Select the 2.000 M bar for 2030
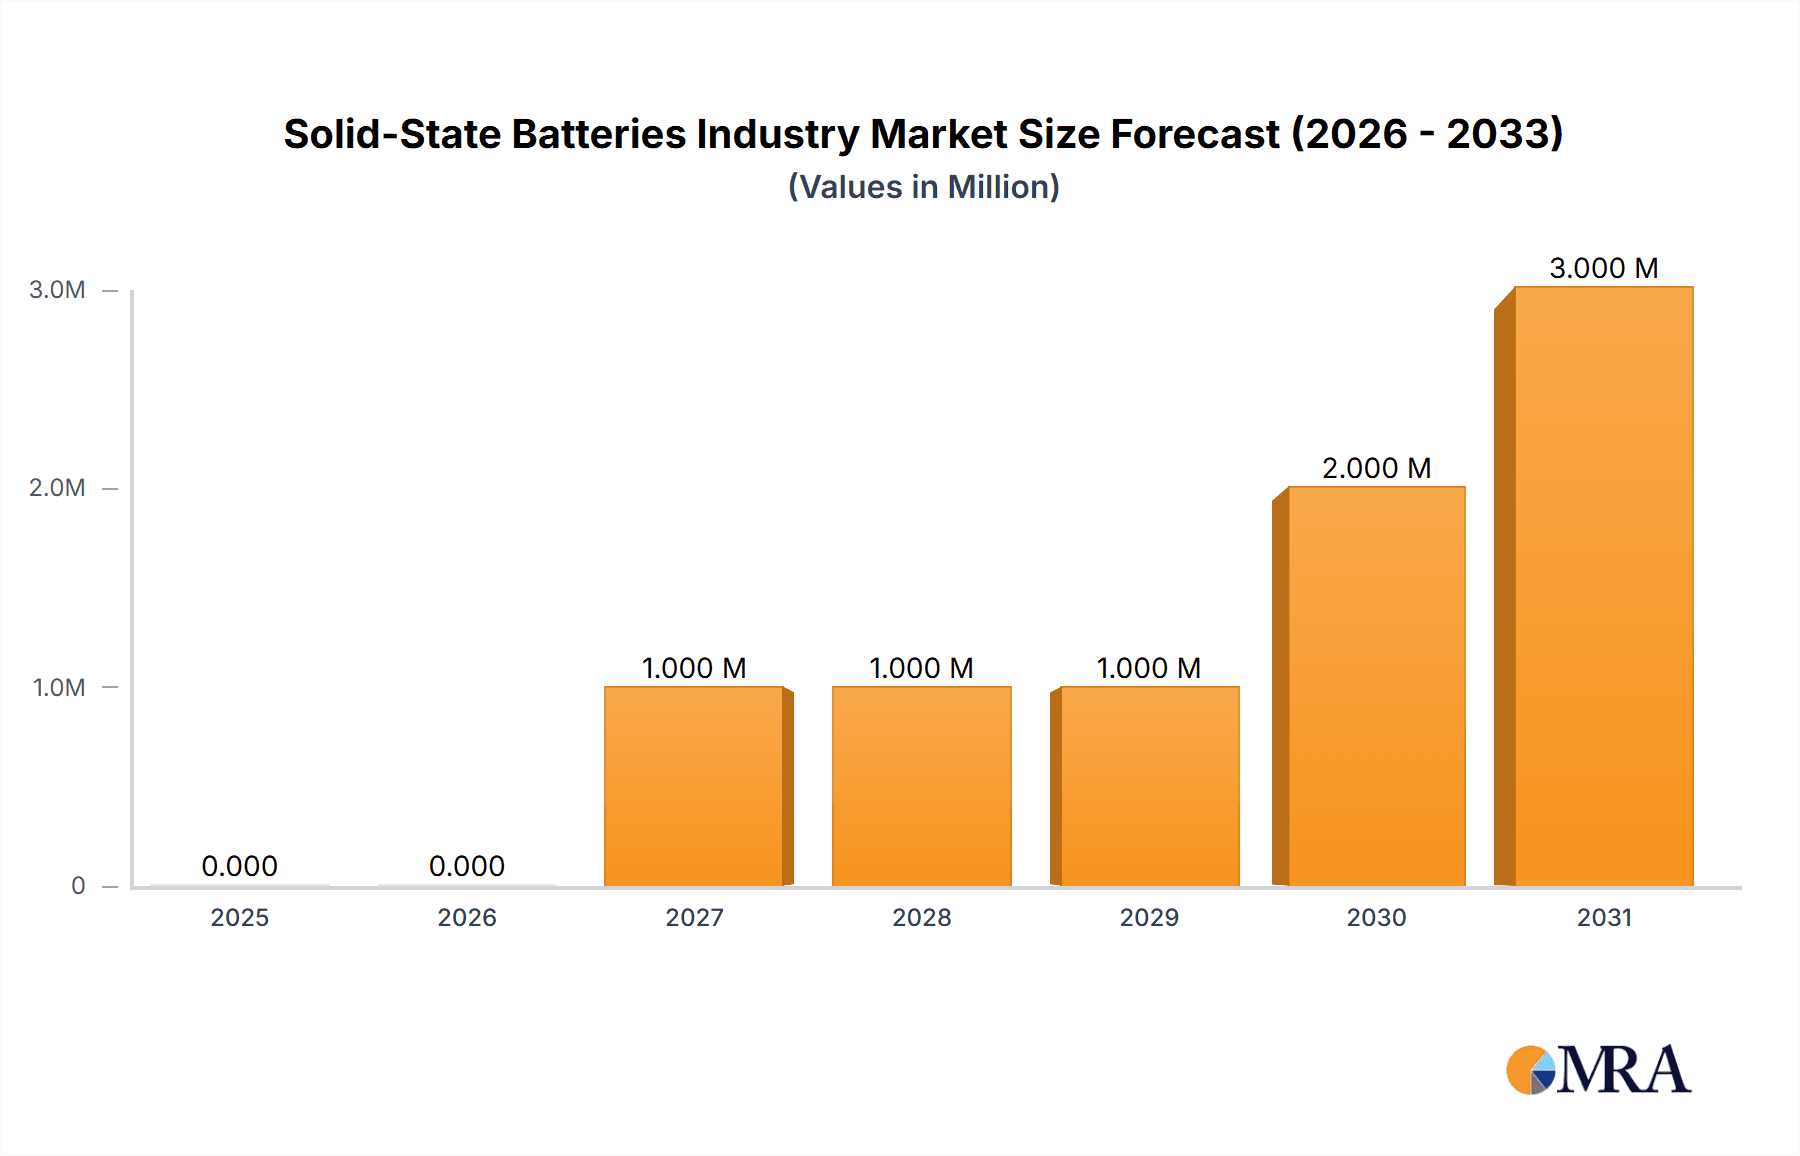The height and width of the screenshot is (1156, 1800). 1375,690
